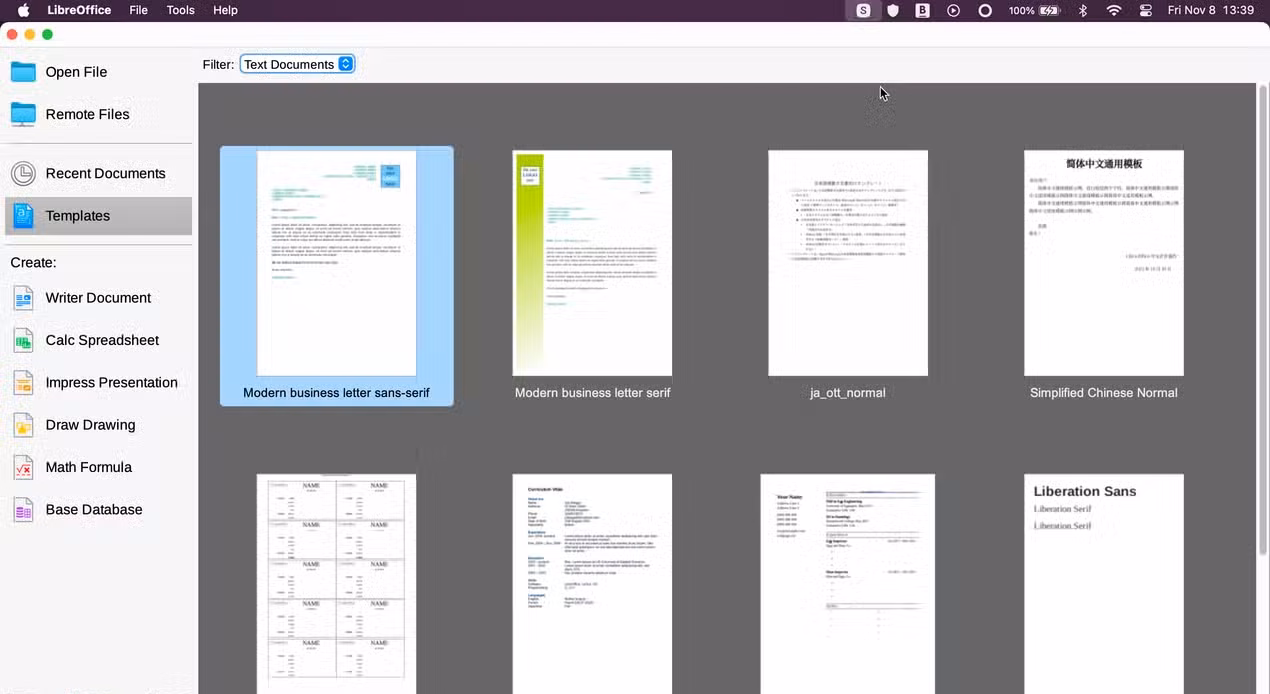Select the Curriculum Vitae template thumbnail

(592, 584)
